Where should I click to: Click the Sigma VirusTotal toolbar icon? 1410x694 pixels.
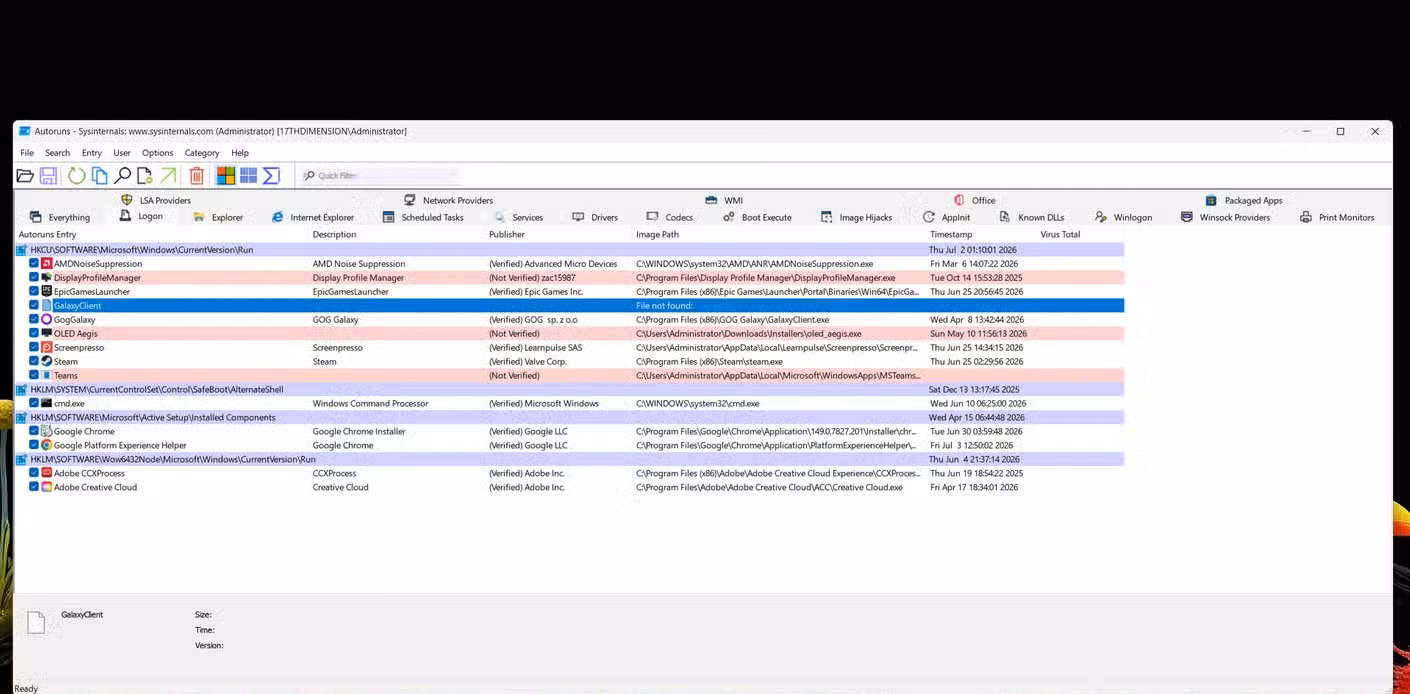pyautogui.click(x=271, y=176)
